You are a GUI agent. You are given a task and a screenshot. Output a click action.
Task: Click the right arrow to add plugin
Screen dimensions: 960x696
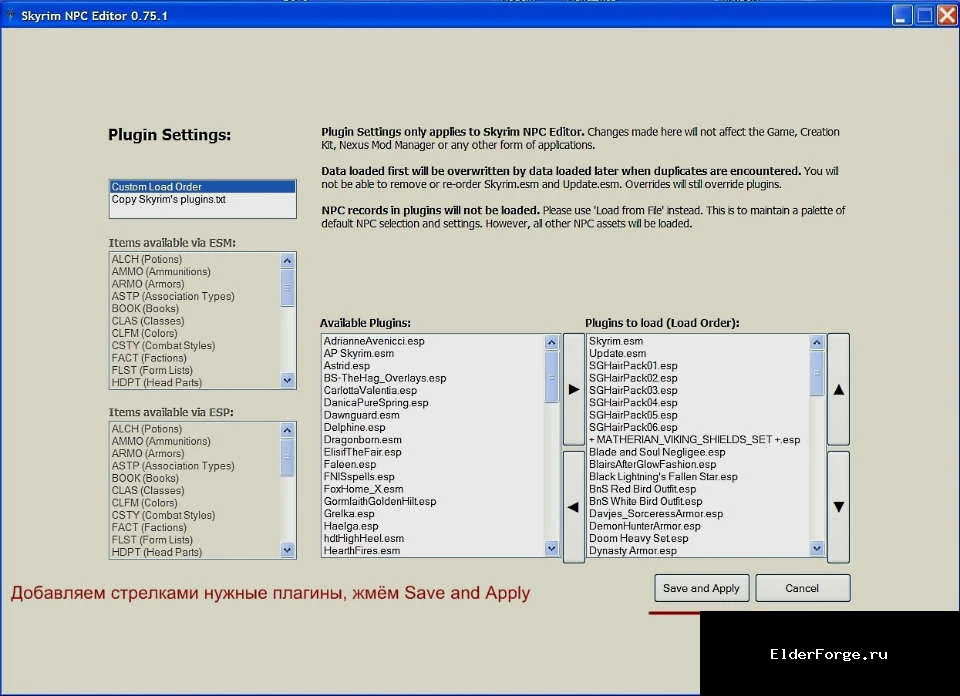pyautogui.click(x=573, y=389)
